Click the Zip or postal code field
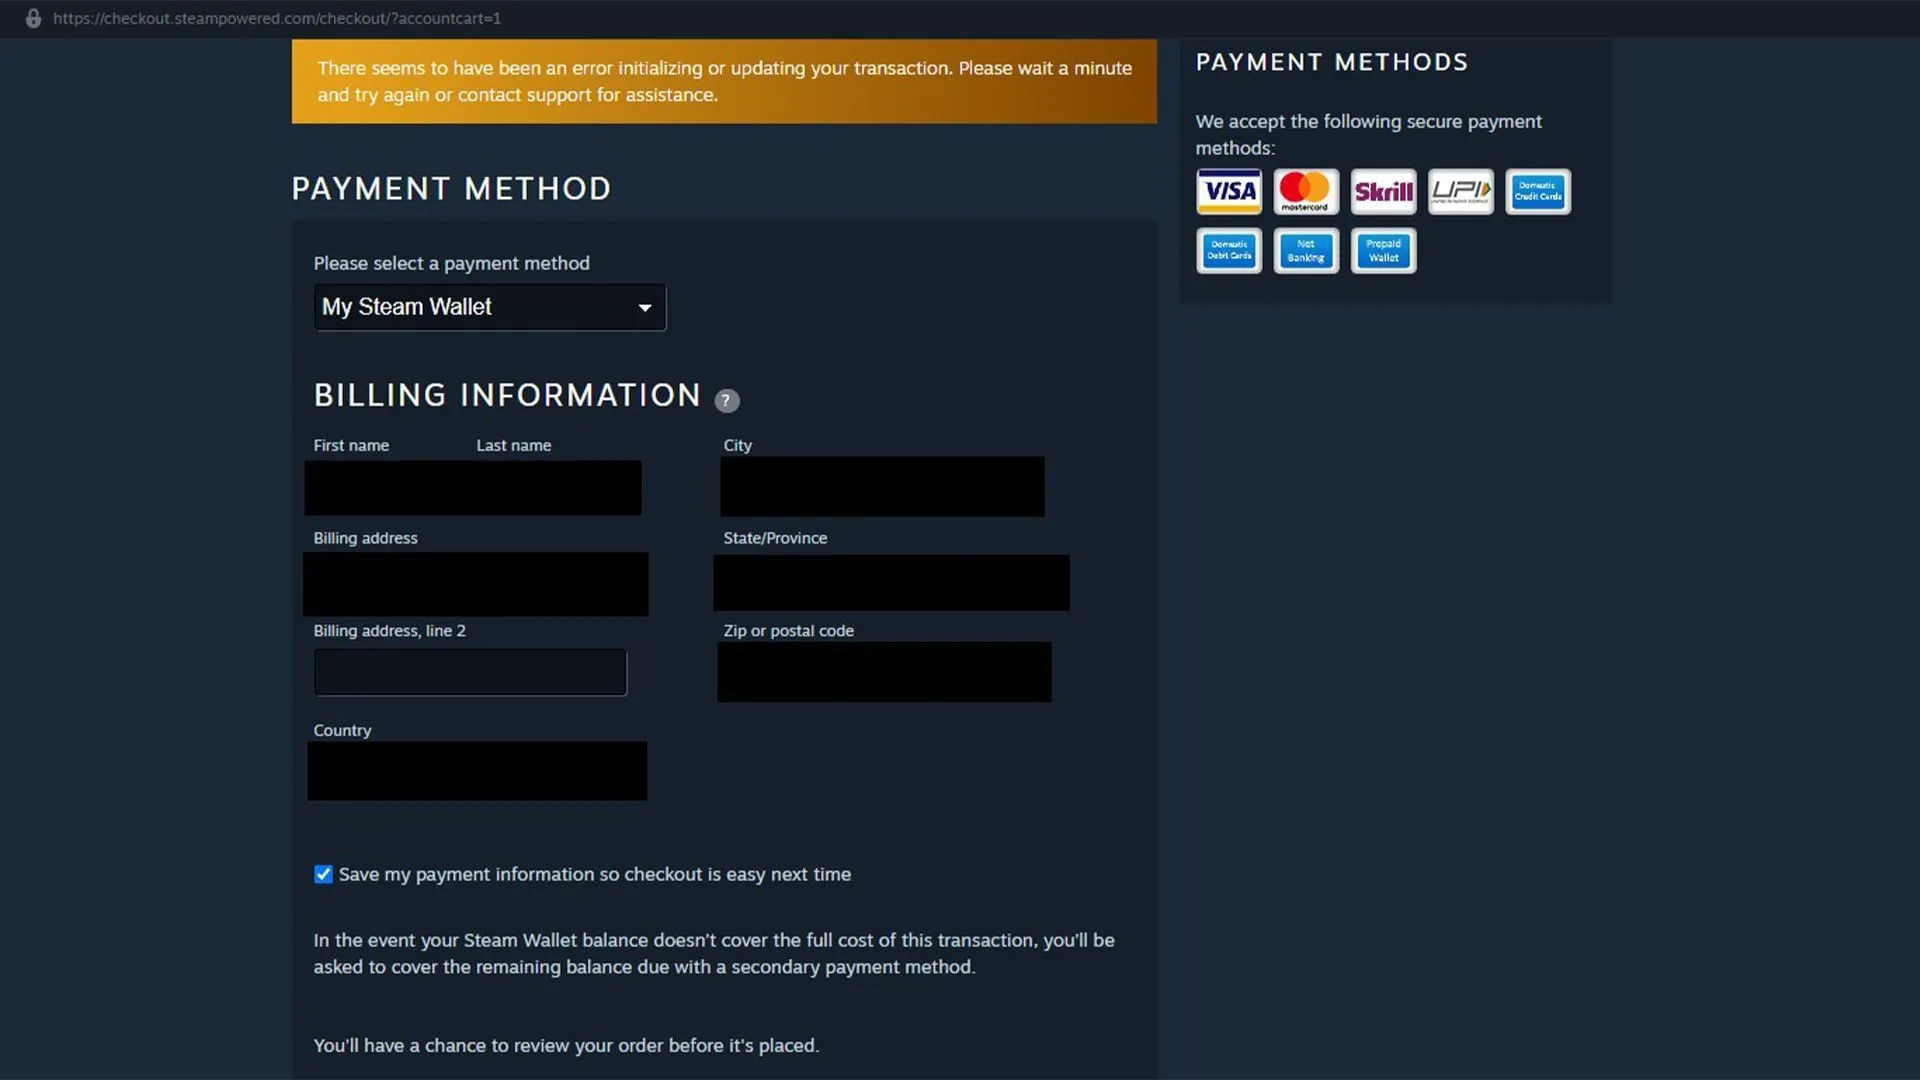This screenshot has width=1920, height=1080. pyautogui.click(x=884, y=672)
